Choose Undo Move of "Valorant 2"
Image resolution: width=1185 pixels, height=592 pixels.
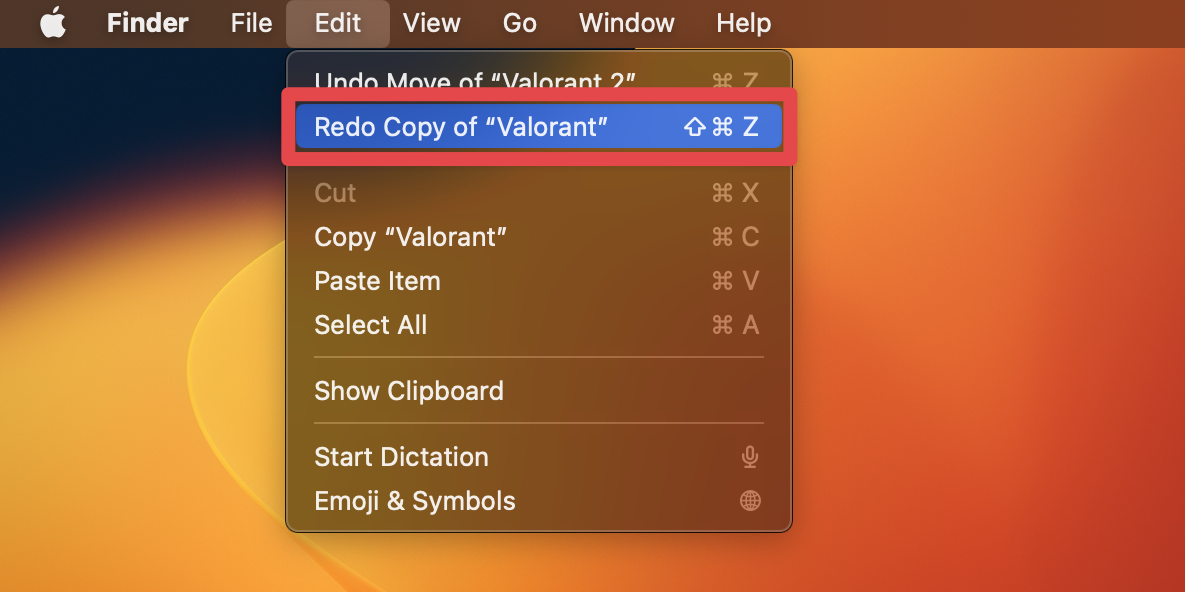point(539,78)
